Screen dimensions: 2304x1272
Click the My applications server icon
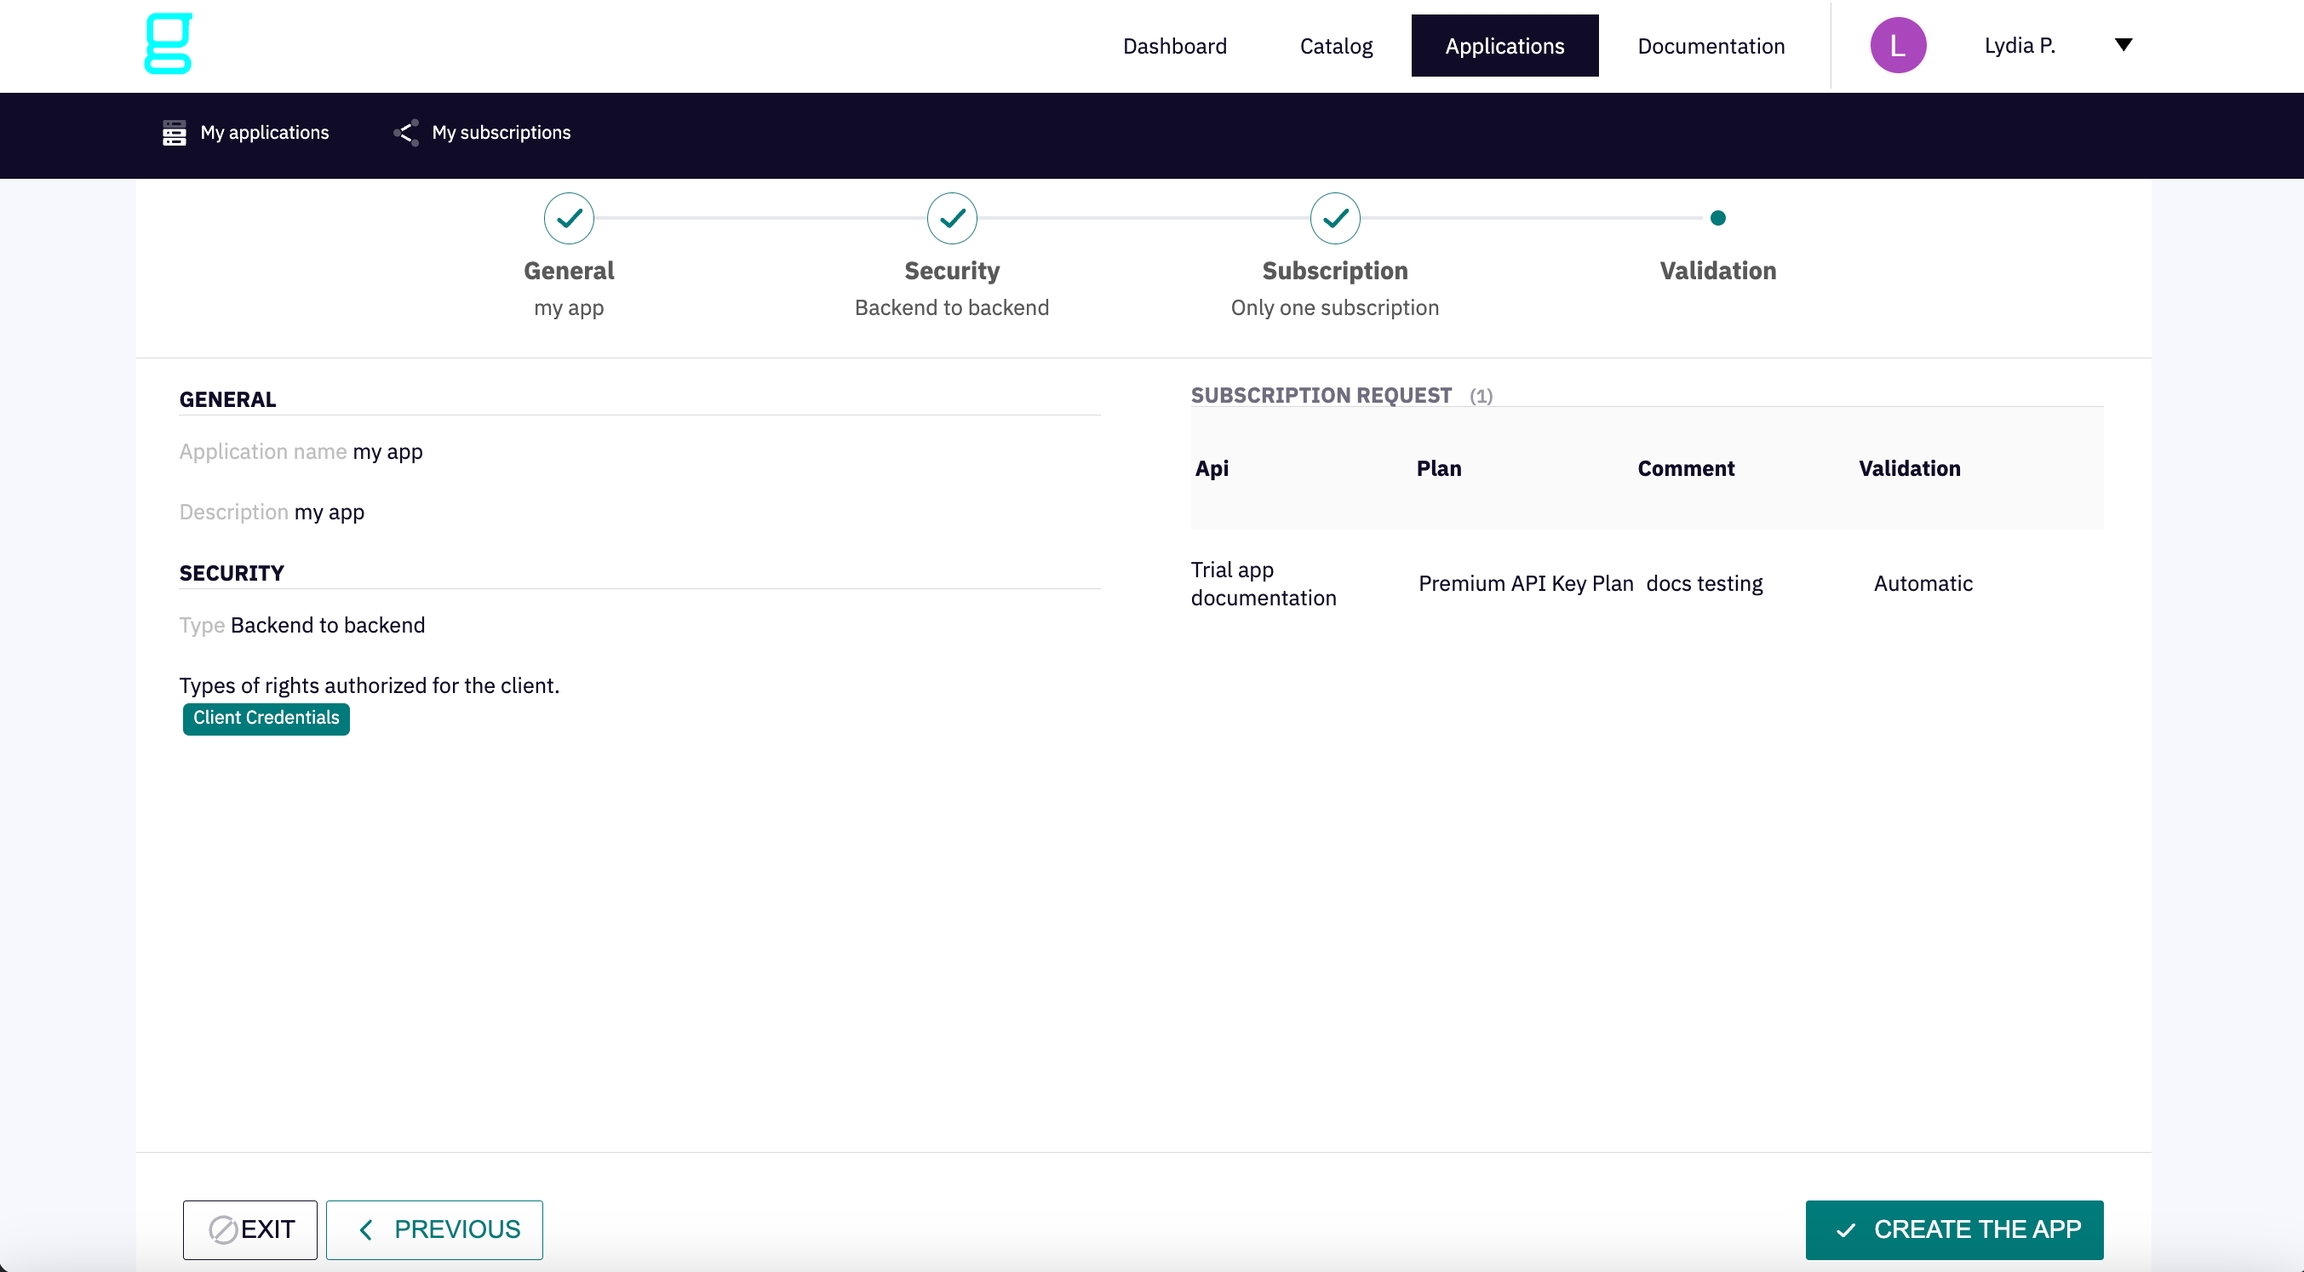(x=174, y=133)
